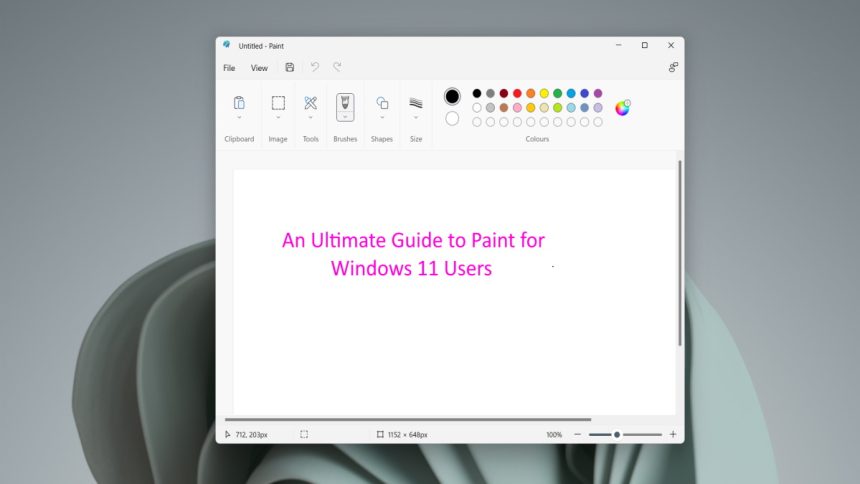Screen dimensions: 860x484
Task: Click the 'Windows 11 Users' text on the canvas
Action: coord(411,268)
